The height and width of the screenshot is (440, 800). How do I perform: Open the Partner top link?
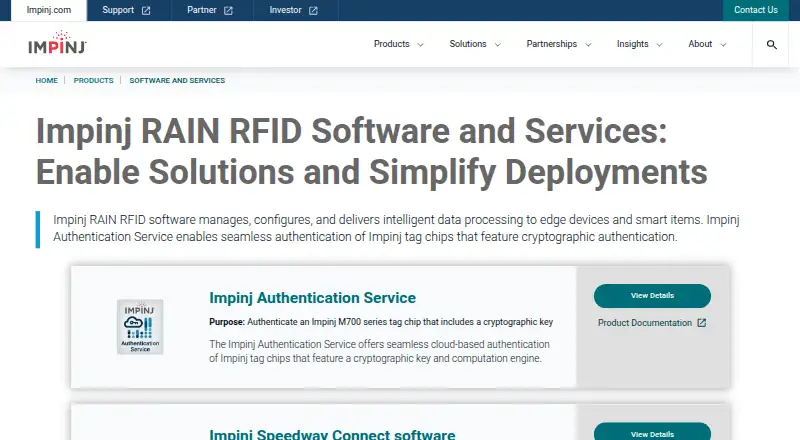[x=202, y=10]
